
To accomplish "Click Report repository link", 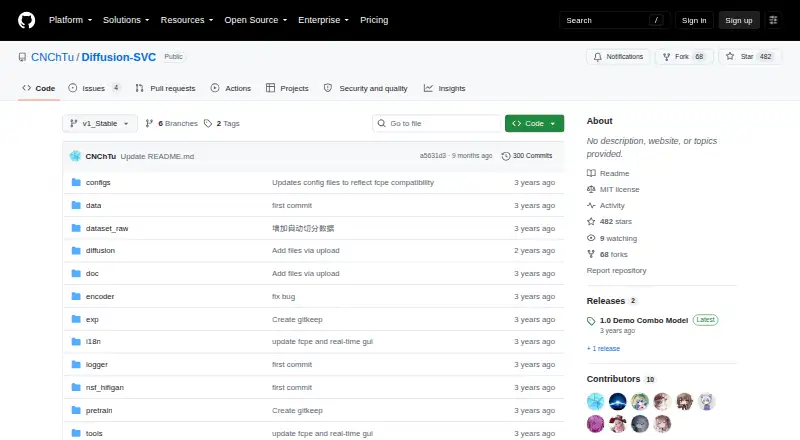I will click(x=616, y=271).
